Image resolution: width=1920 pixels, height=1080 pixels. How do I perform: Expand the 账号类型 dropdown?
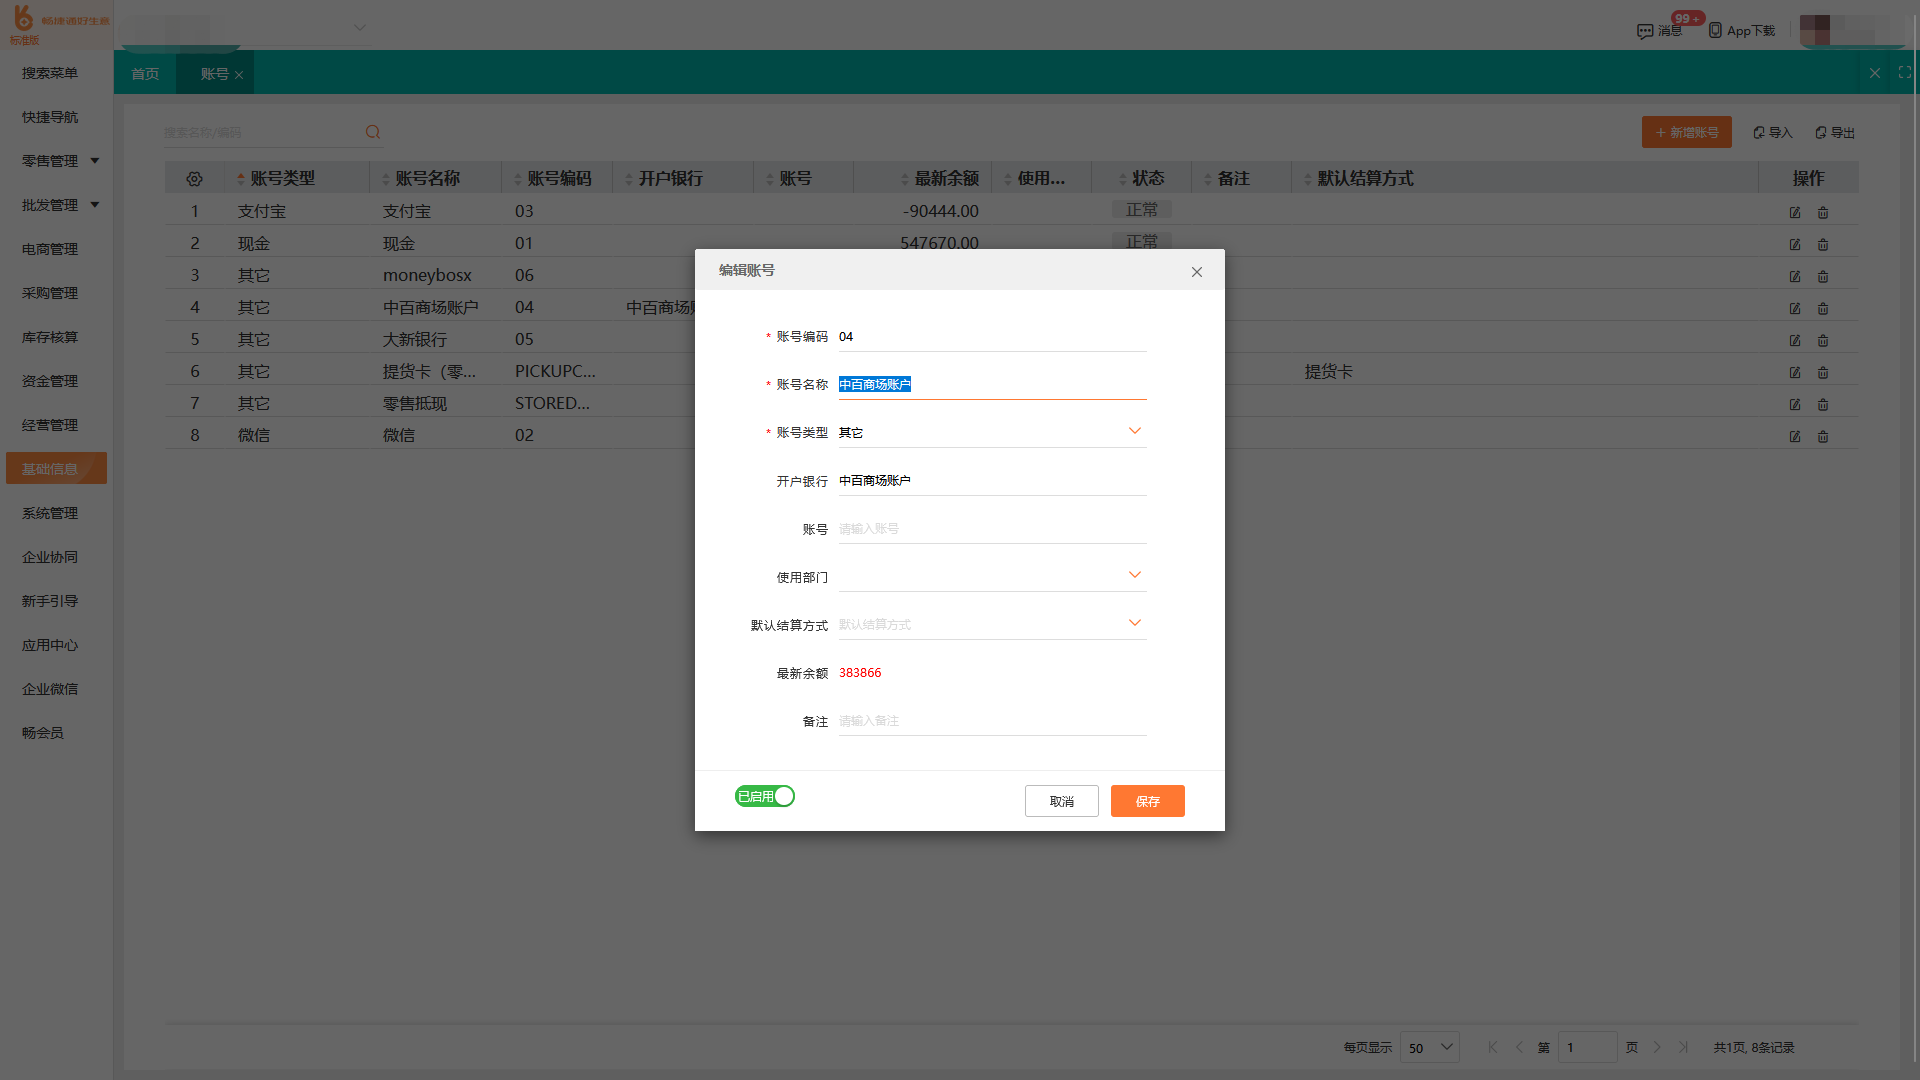tap(1135, 431)
